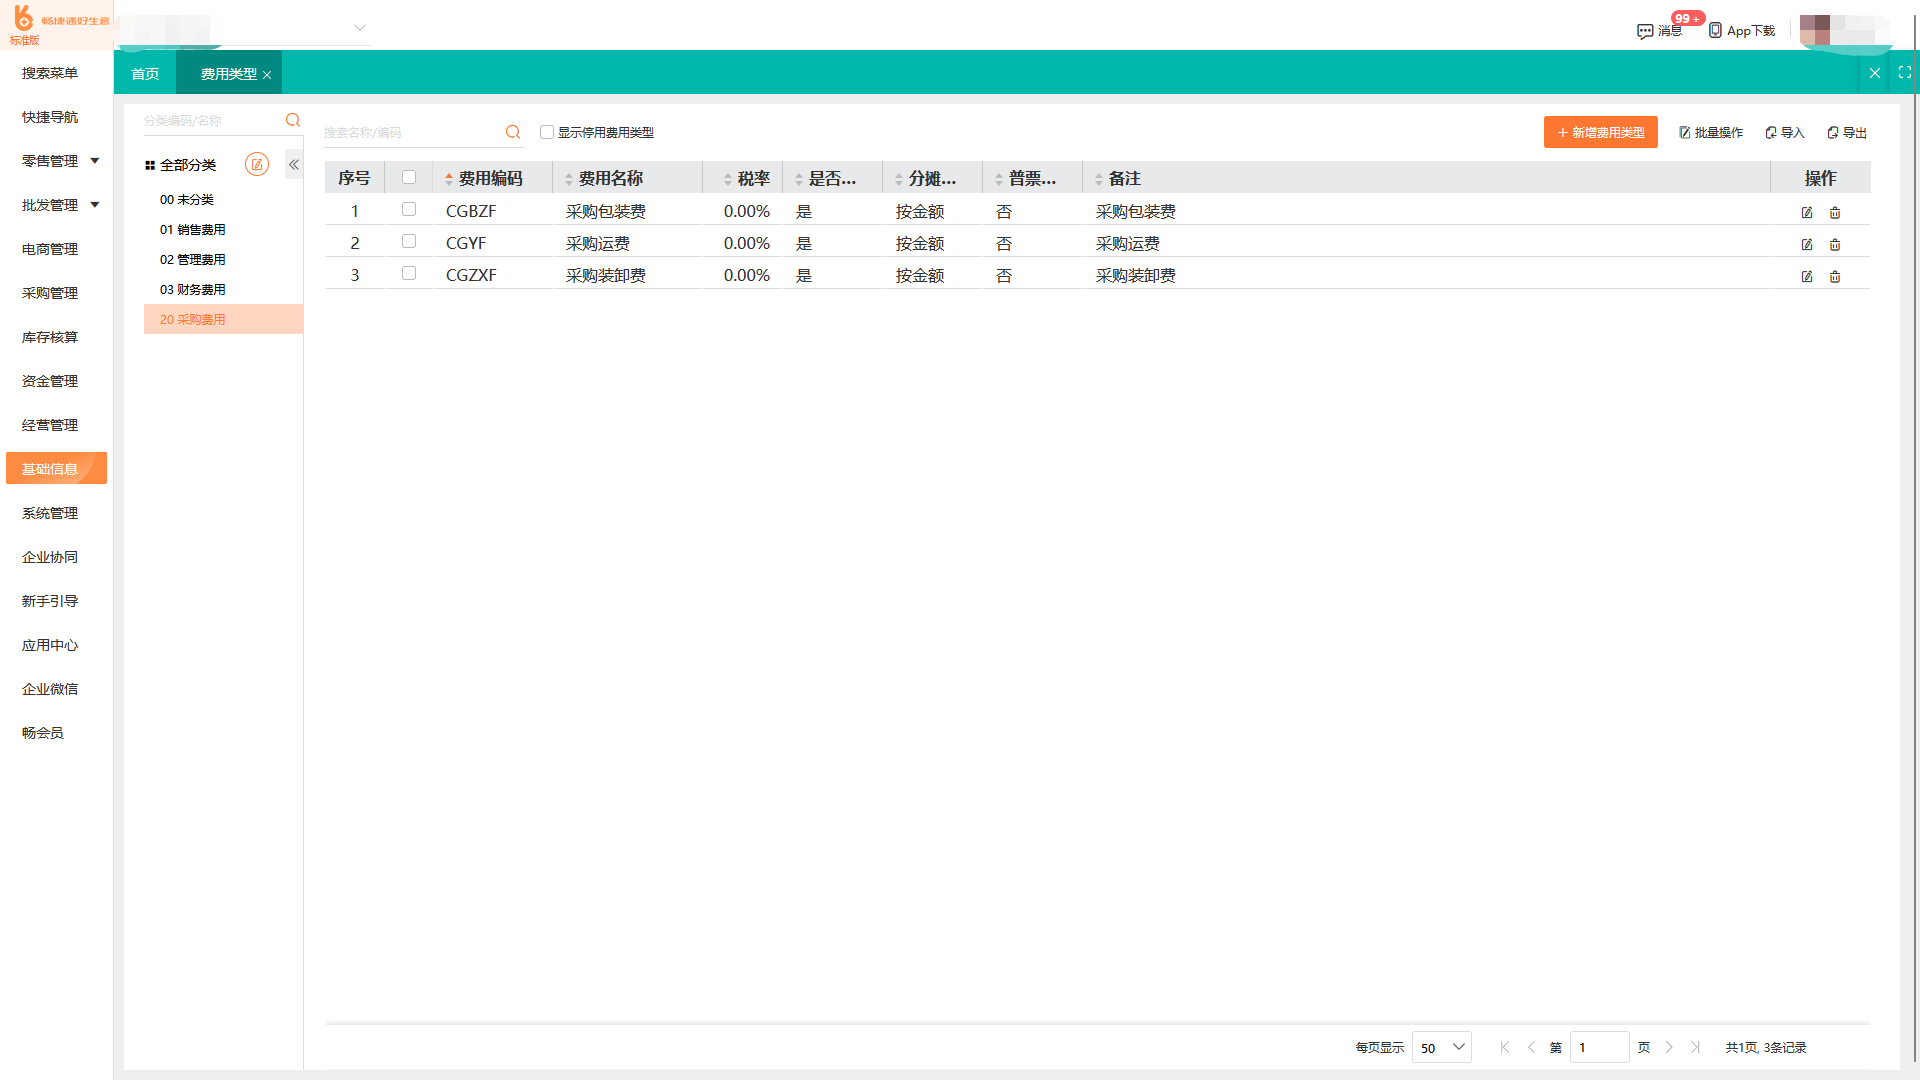The width and height of the screenshot is (1920, 1080).
Task: Click the delete icon for CGZXF
Action: tap(1836, 274)
